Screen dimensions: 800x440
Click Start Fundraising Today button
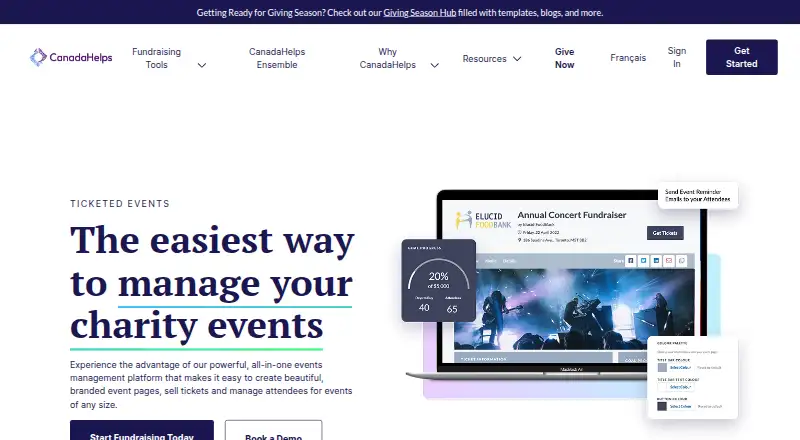142,430
